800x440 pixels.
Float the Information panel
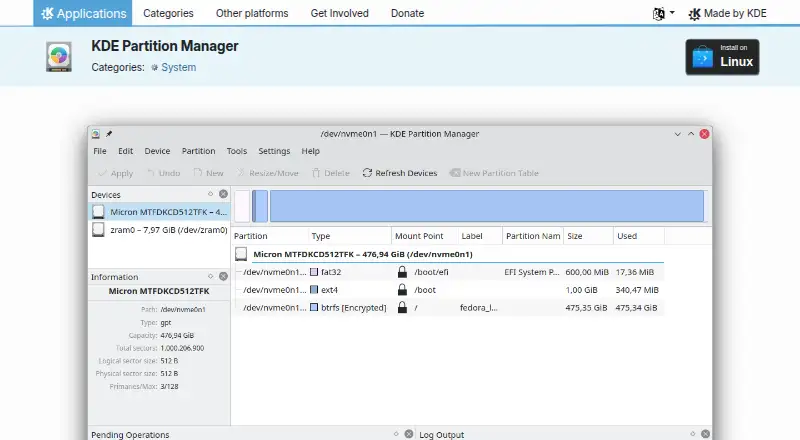pyautogui.click(x=210, y=276)
